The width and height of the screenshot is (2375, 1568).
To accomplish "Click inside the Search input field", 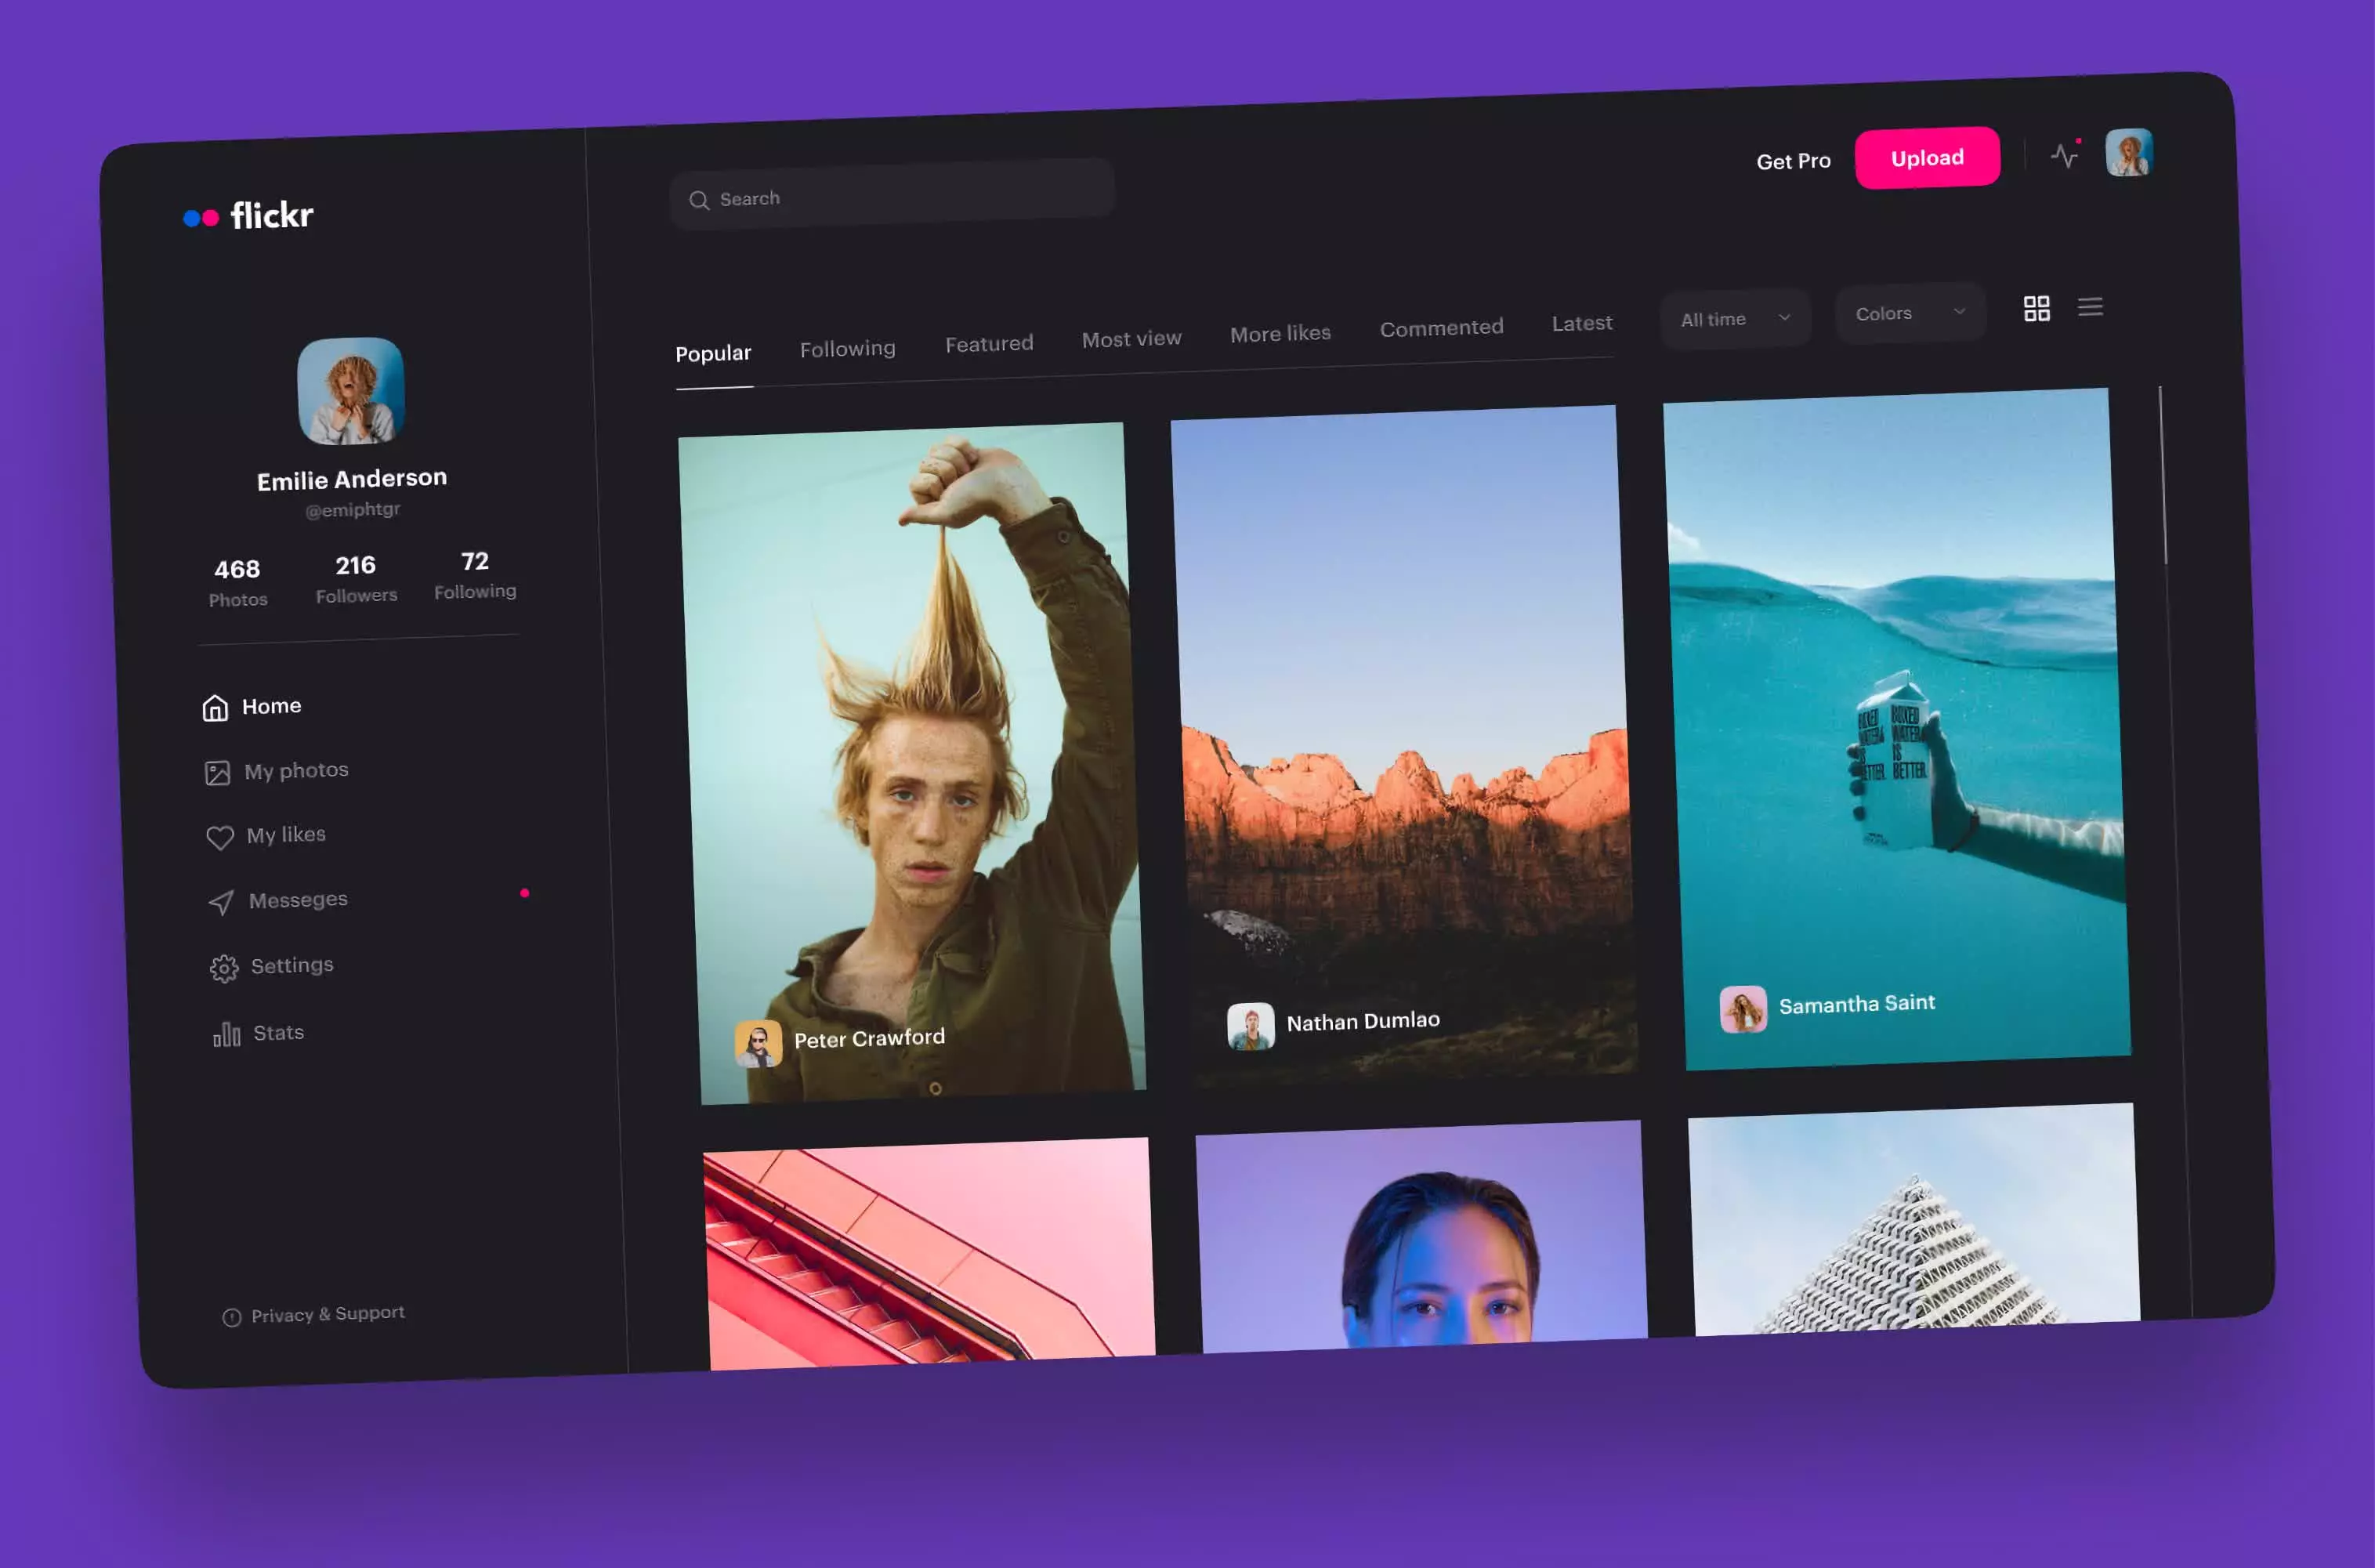I will [892, 197].
